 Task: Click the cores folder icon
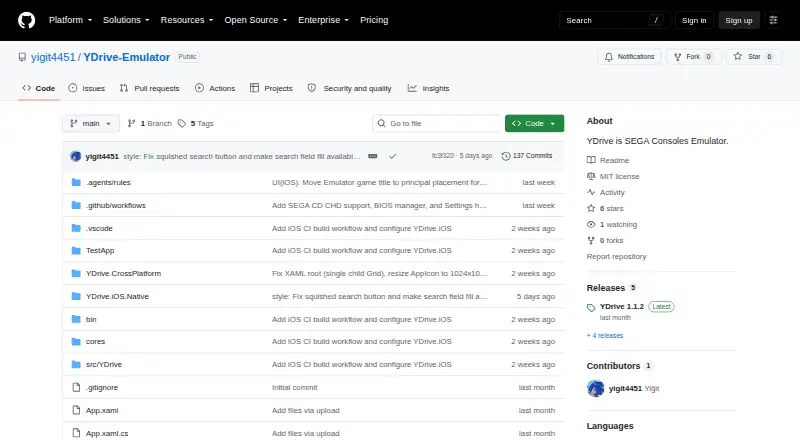point(76,341)
